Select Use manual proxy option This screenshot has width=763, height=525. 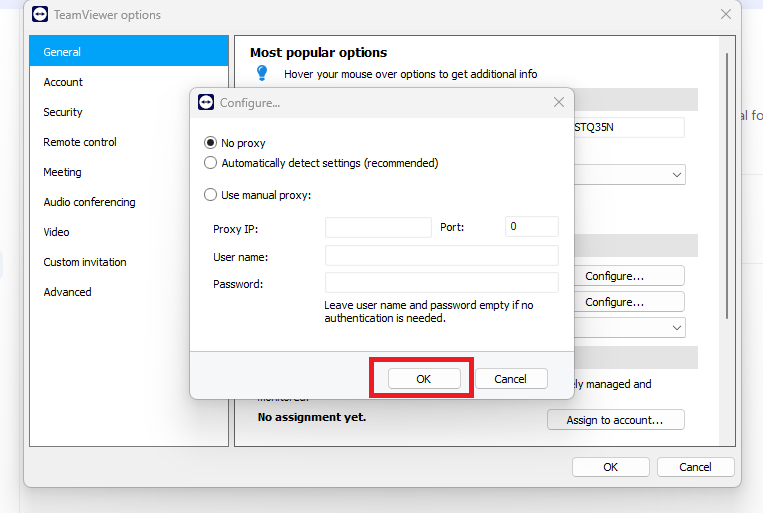point(210,195)
